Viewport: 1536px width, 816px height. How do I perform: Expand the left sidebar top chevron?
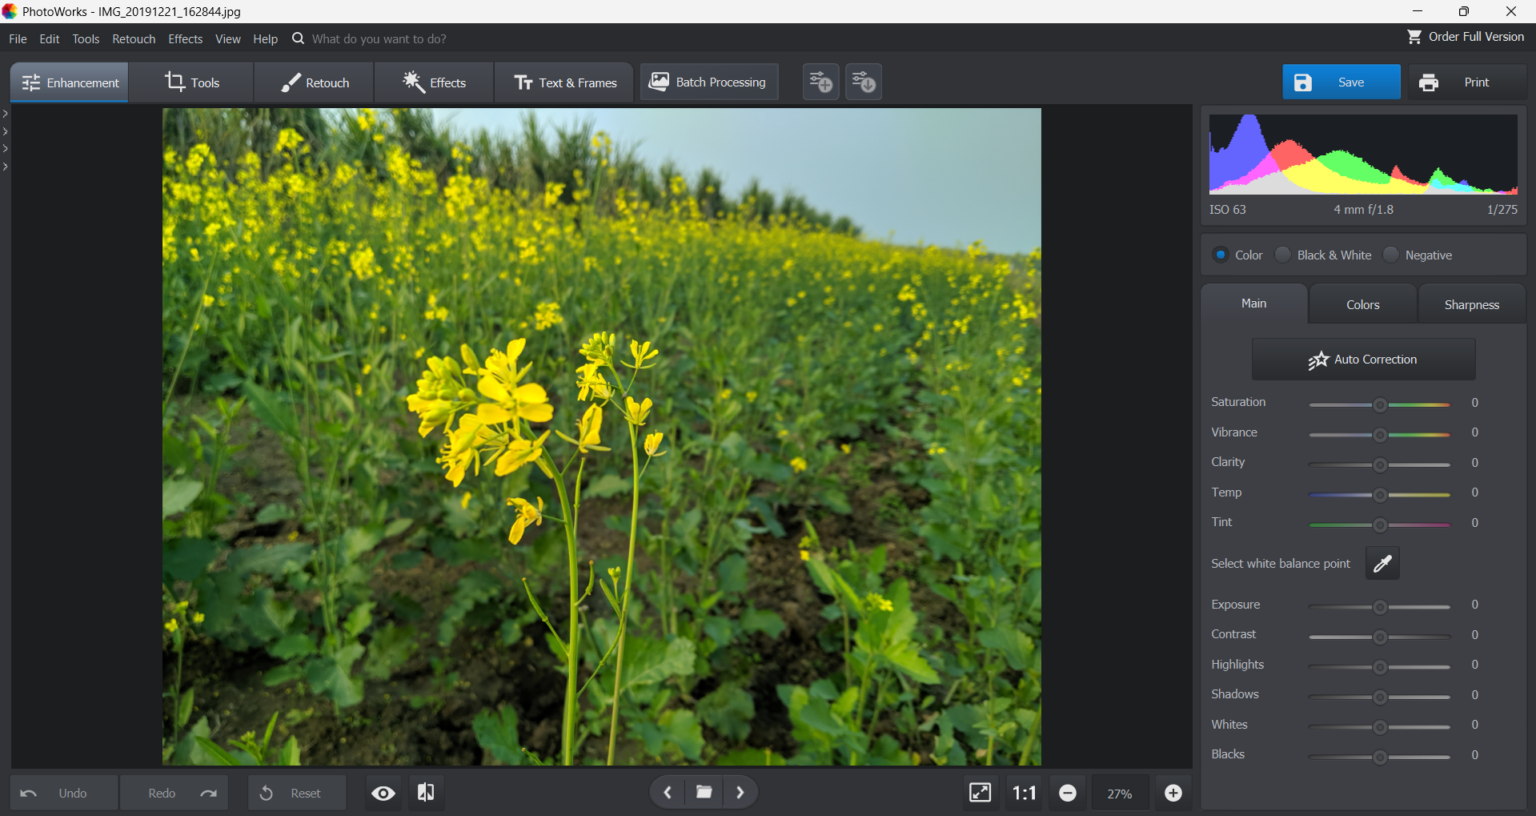pos(6,113)
